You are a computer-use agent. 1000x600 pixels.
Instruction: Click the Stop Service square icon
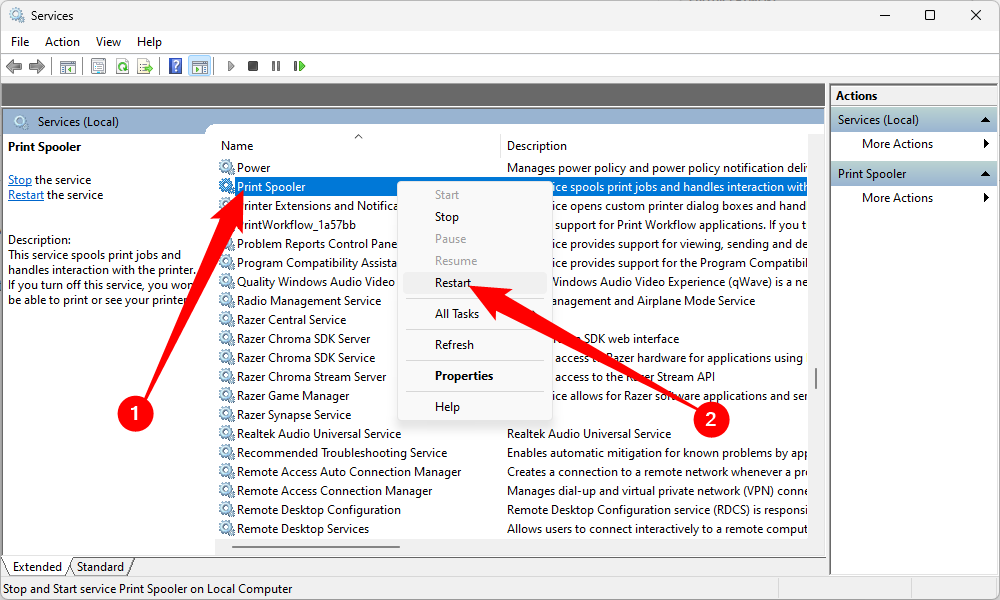[x=253, y=66]
